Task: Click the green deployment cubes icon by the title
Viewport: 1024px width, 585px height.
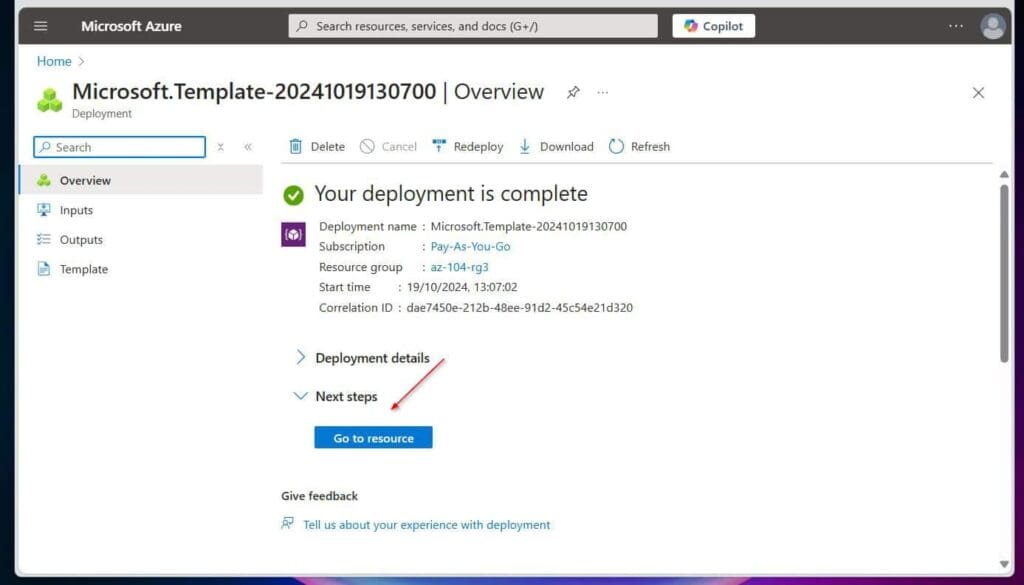Action: (x=50, y=100)
